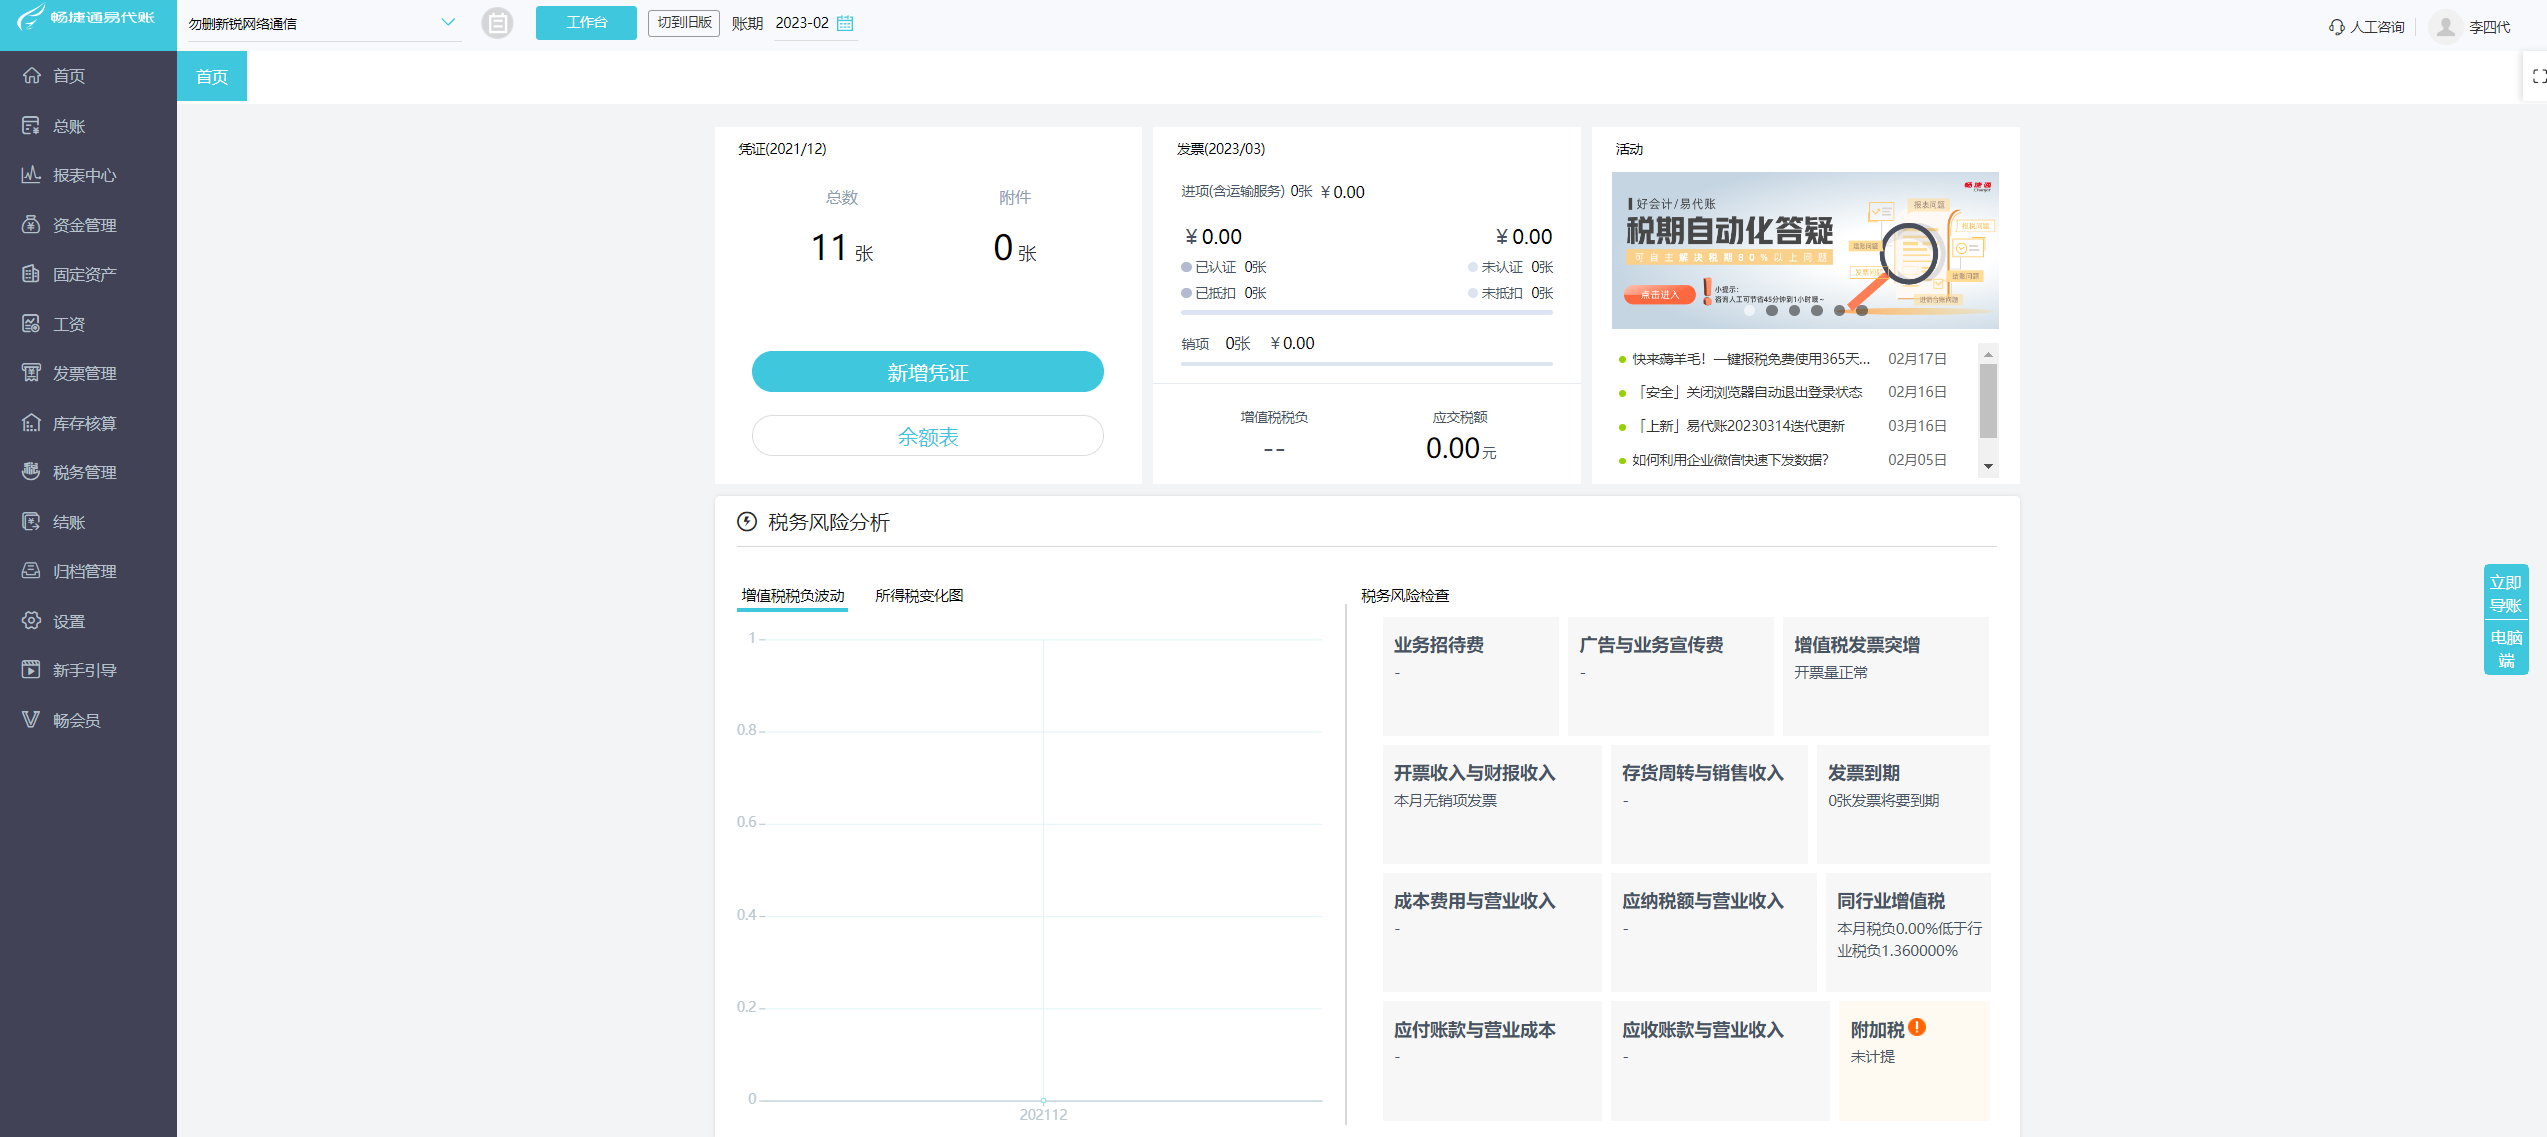The width and height of the screenshot is (2547, 1137).
Task: Open 税务管理 from sidebar
Action: pyautogui.click(x=88, y=471)
